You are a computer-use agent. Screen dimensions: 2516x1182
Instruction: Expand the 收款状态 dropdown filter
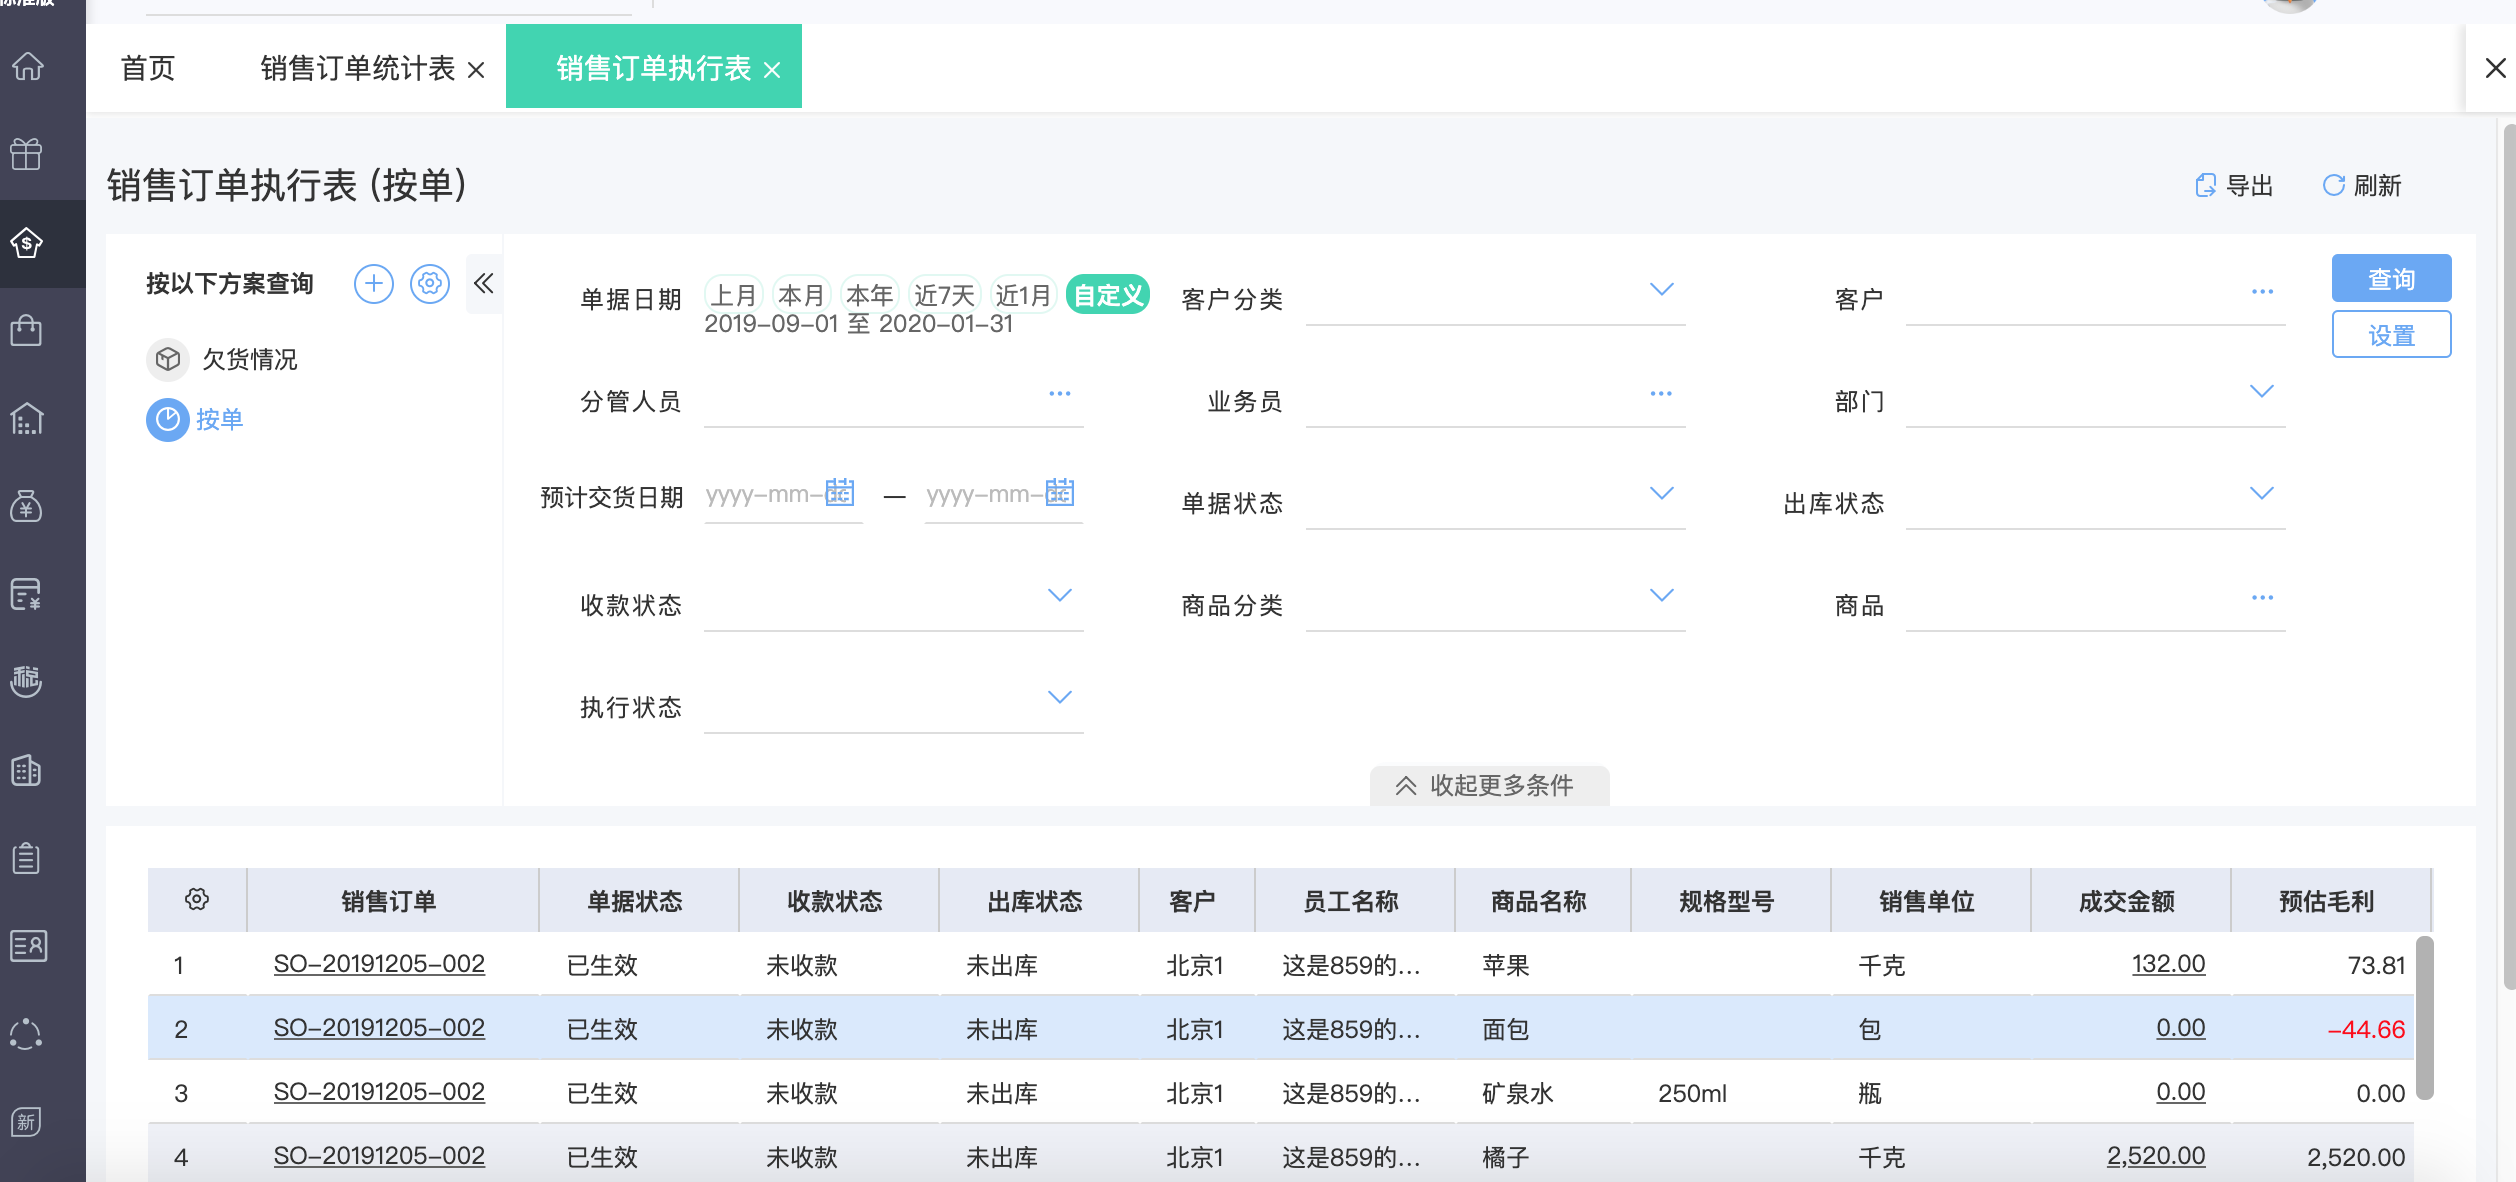coord(1059,600)
